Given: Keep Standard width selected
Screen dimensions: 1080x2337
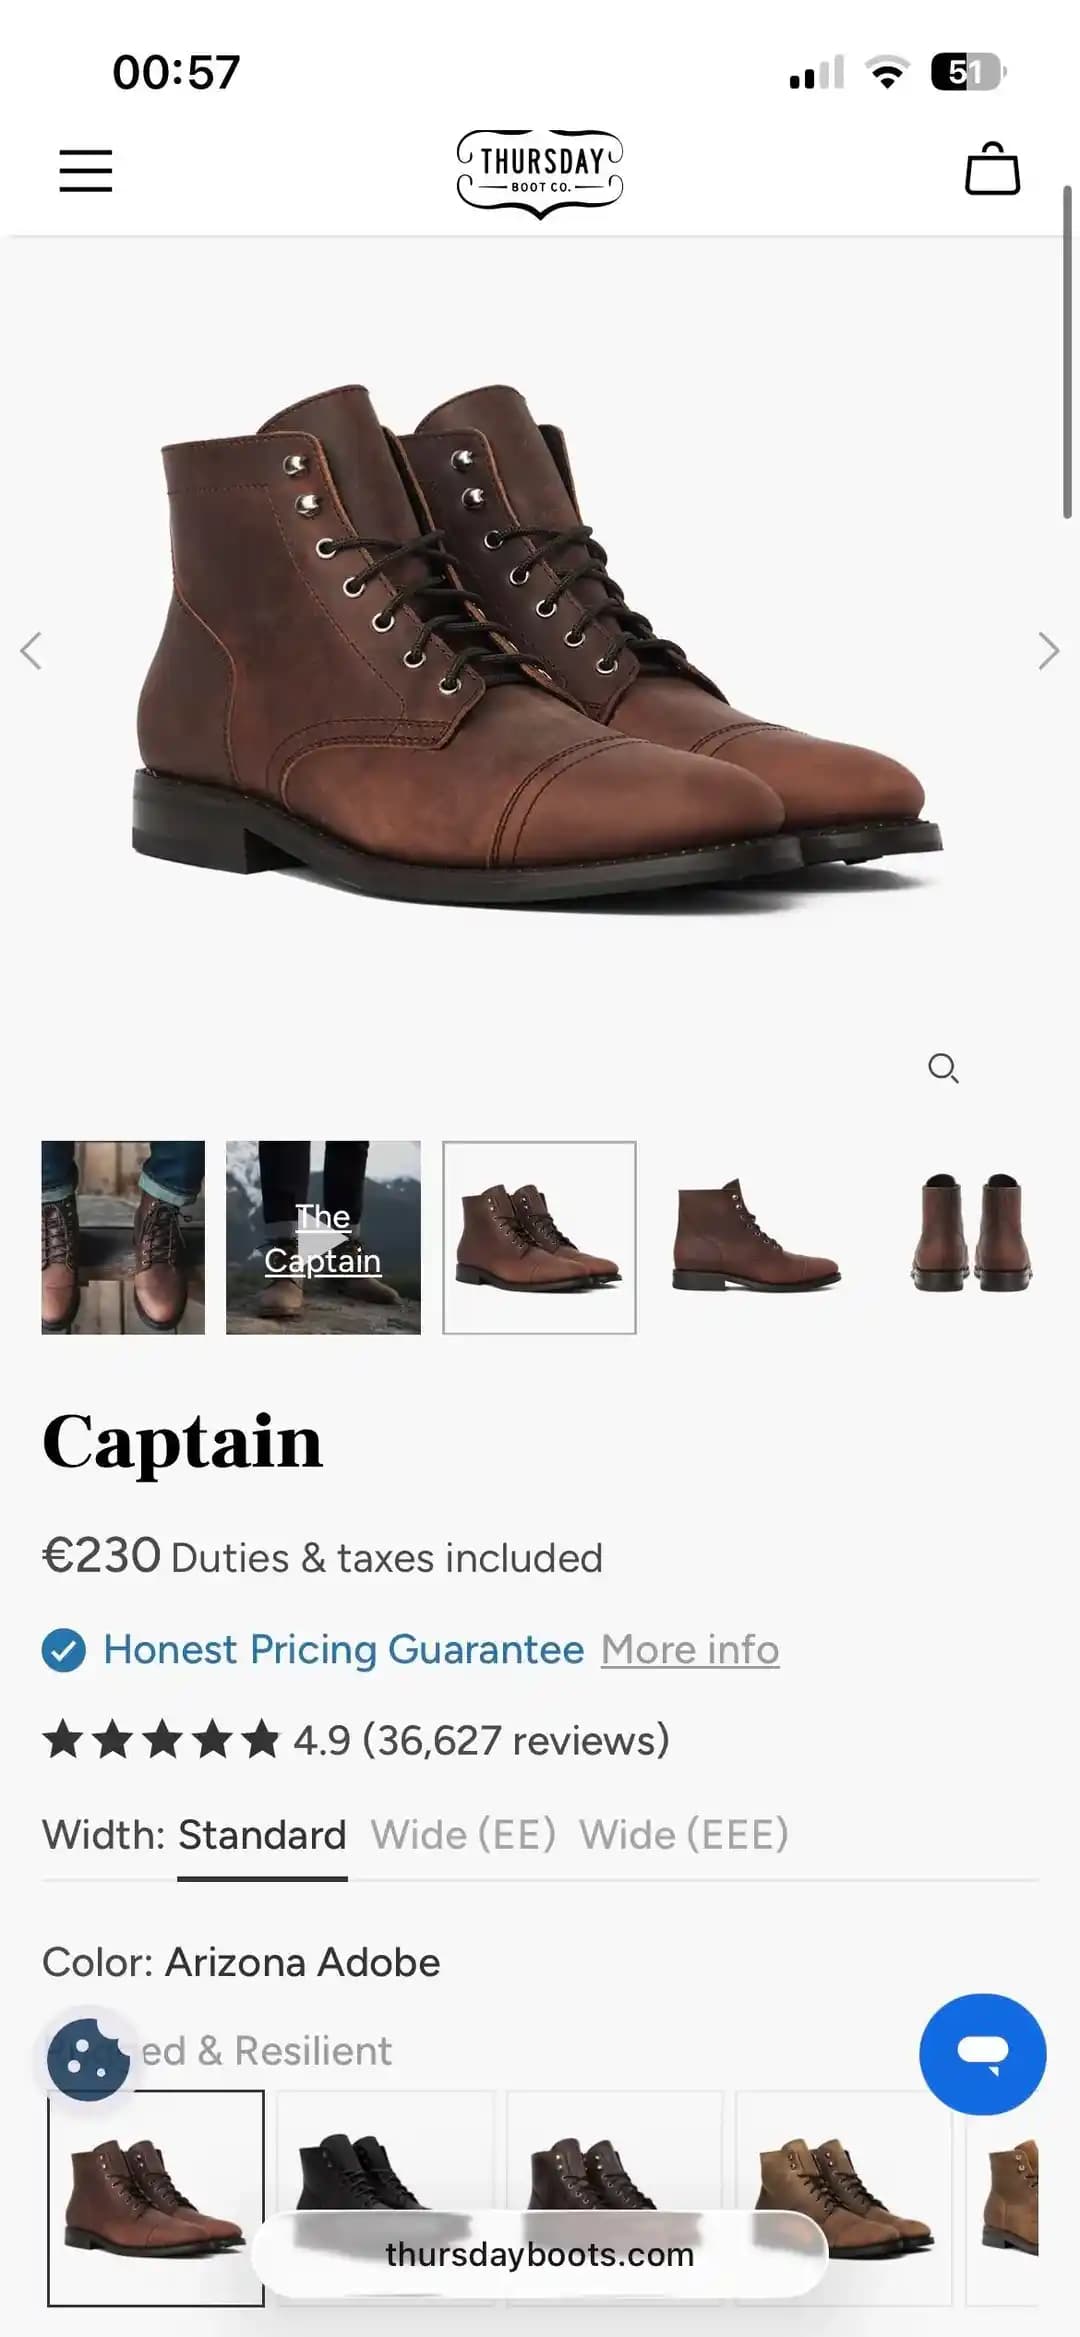Looking at the screenshot, I should (x=261, y=1834).
